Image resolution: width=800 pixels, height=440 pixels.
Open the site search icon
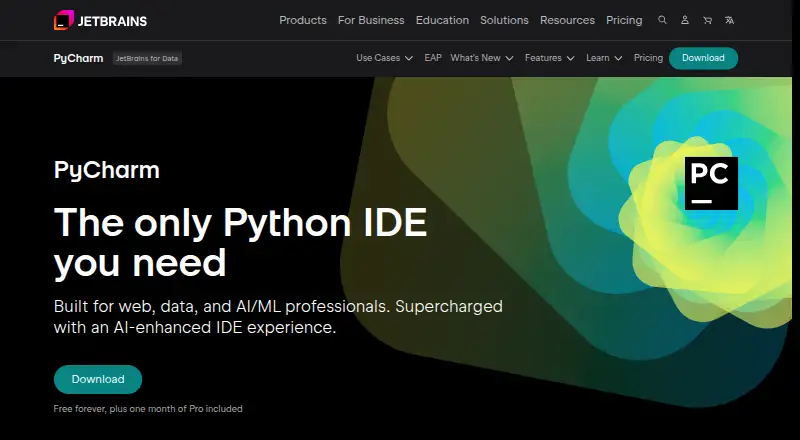(x=662, y=20)
